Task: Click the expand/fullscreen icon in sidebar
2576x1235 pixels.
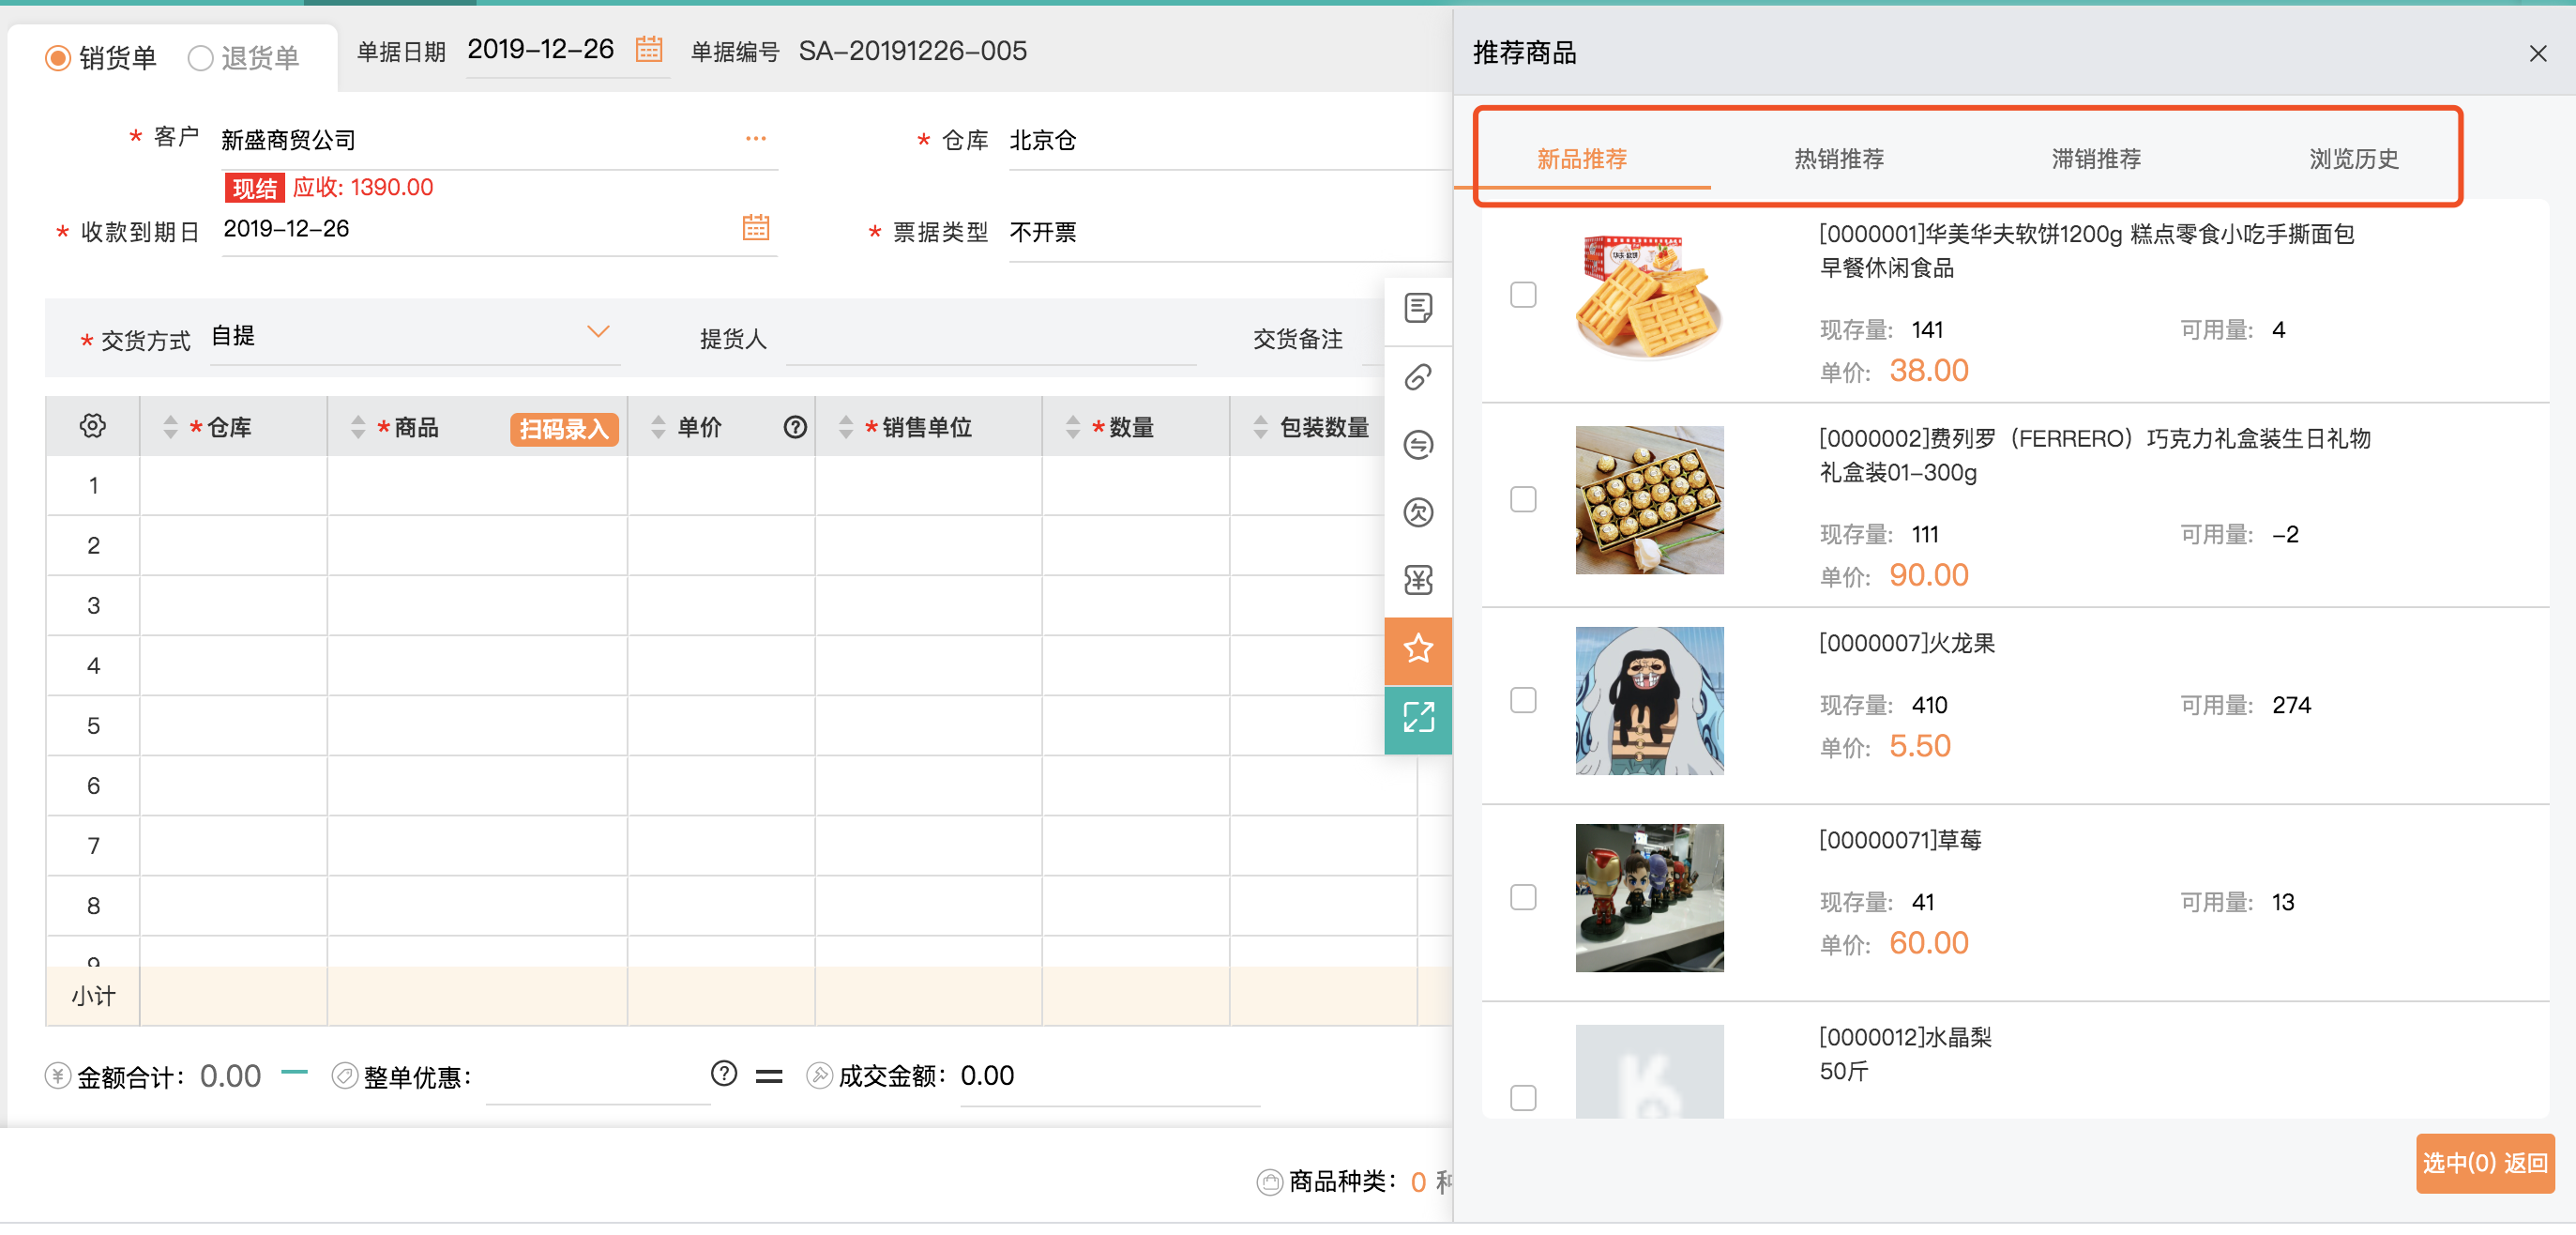Action: [1417, 719]
